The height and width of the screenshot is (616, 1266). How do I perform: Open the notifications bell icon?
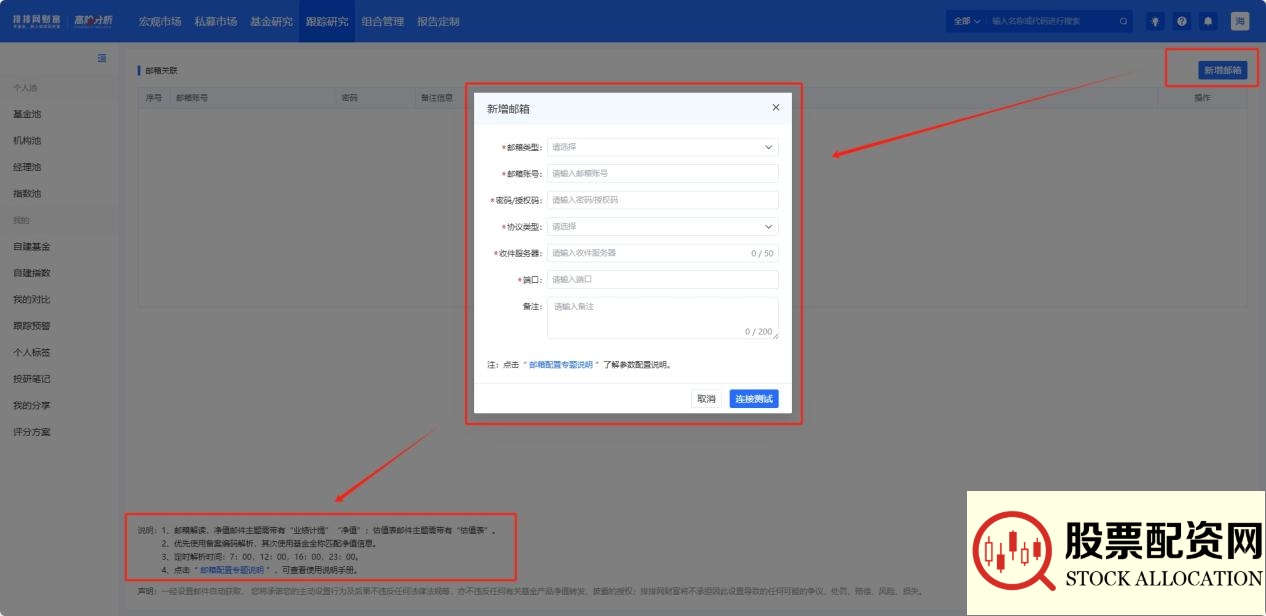(x=1209, y=21)
